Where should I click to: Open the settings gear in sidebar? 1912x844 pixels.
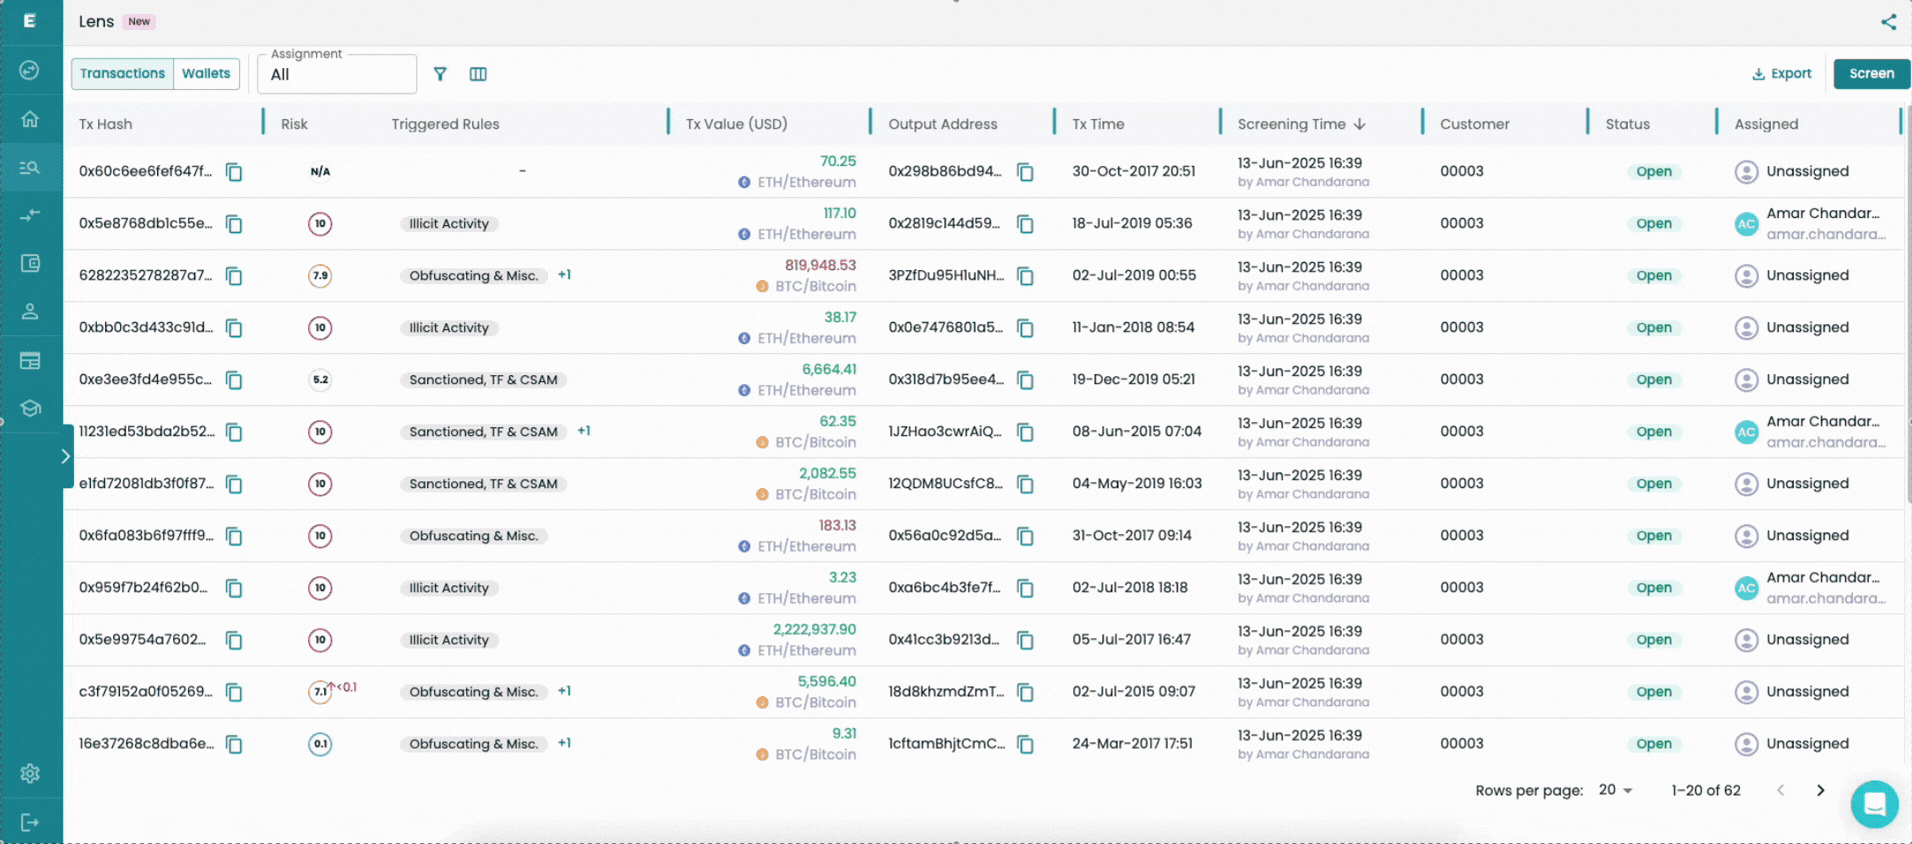pyautogui.click(x=30, y=773)
